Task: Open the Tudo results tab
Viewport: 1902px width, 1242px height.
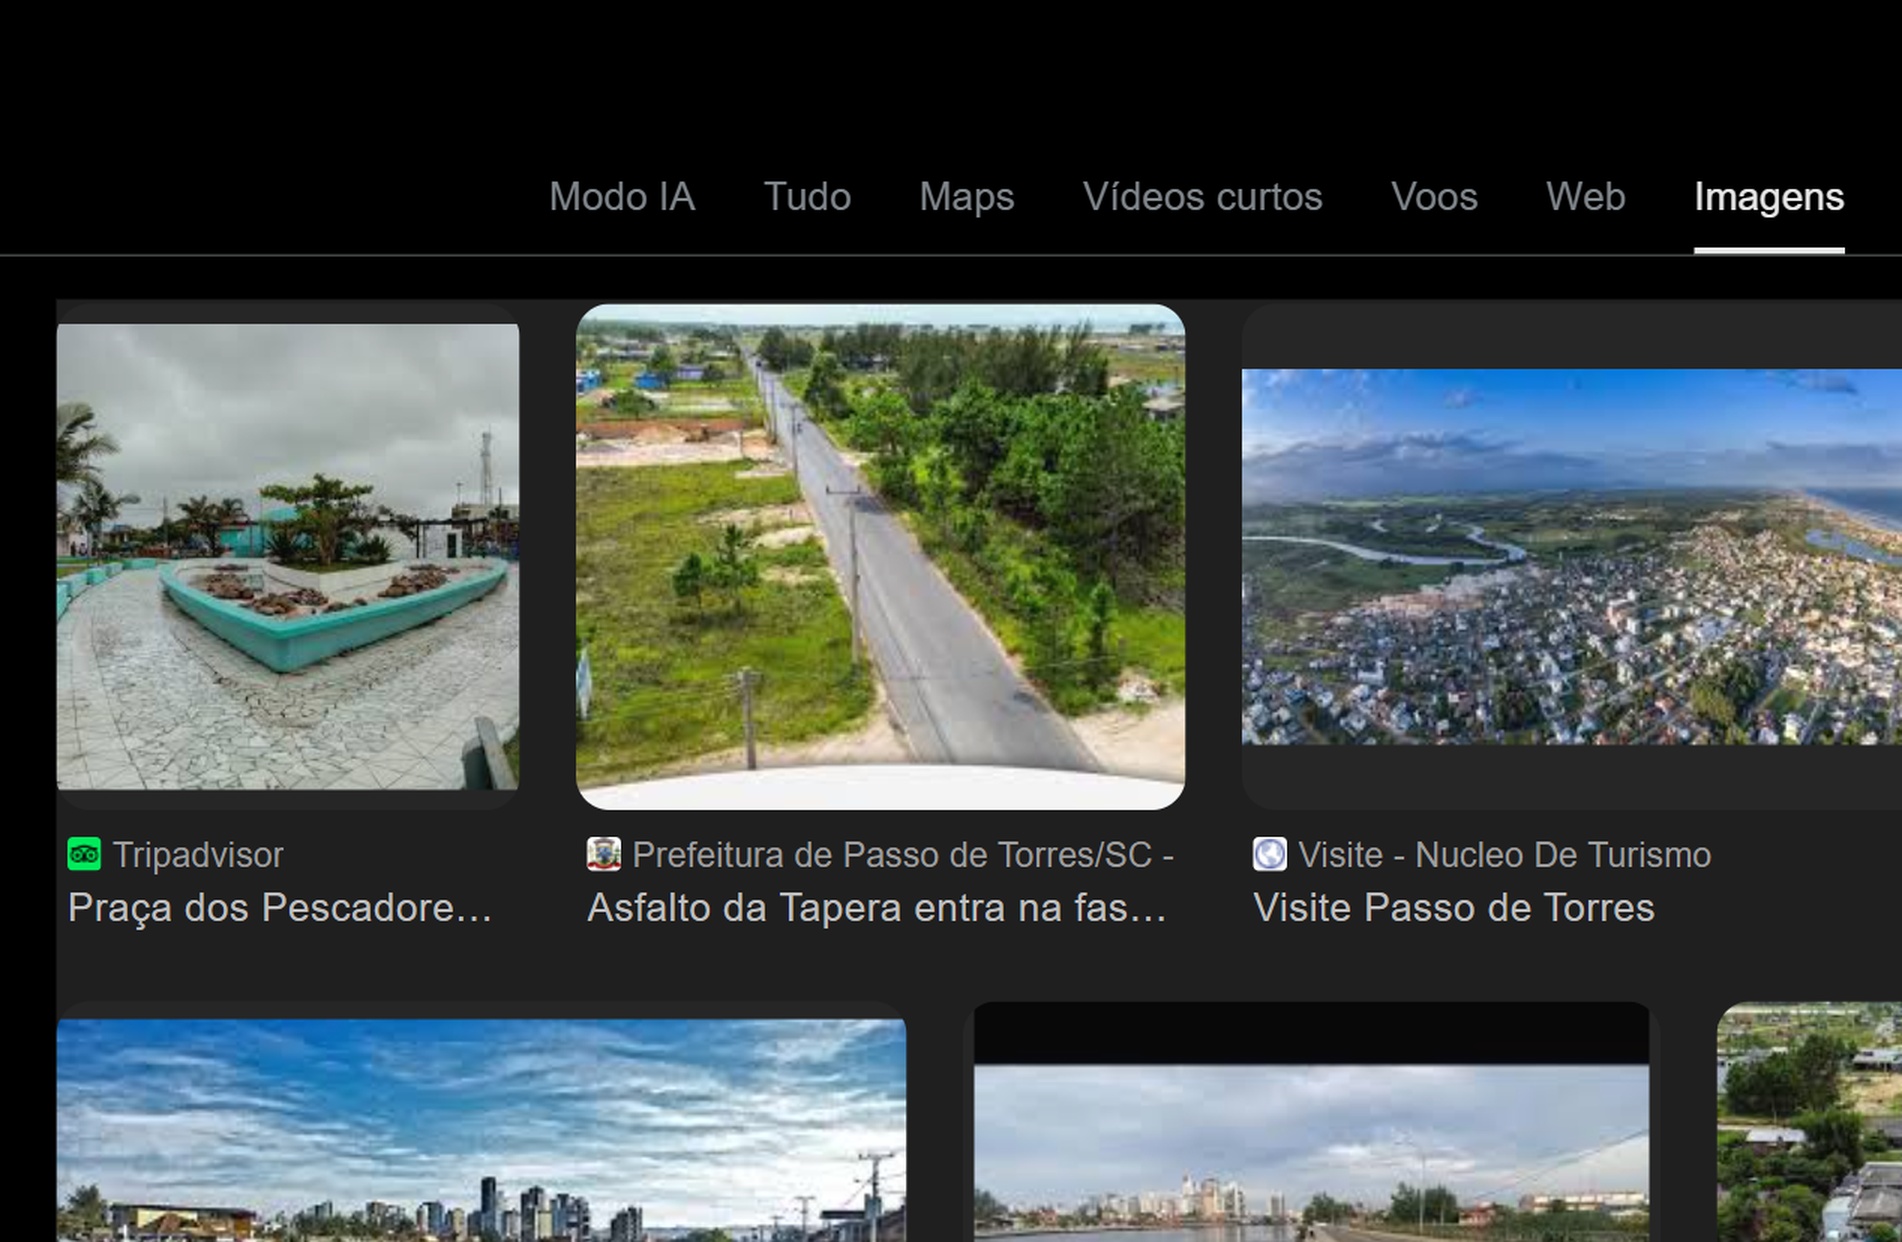Action: pos(807,197)
